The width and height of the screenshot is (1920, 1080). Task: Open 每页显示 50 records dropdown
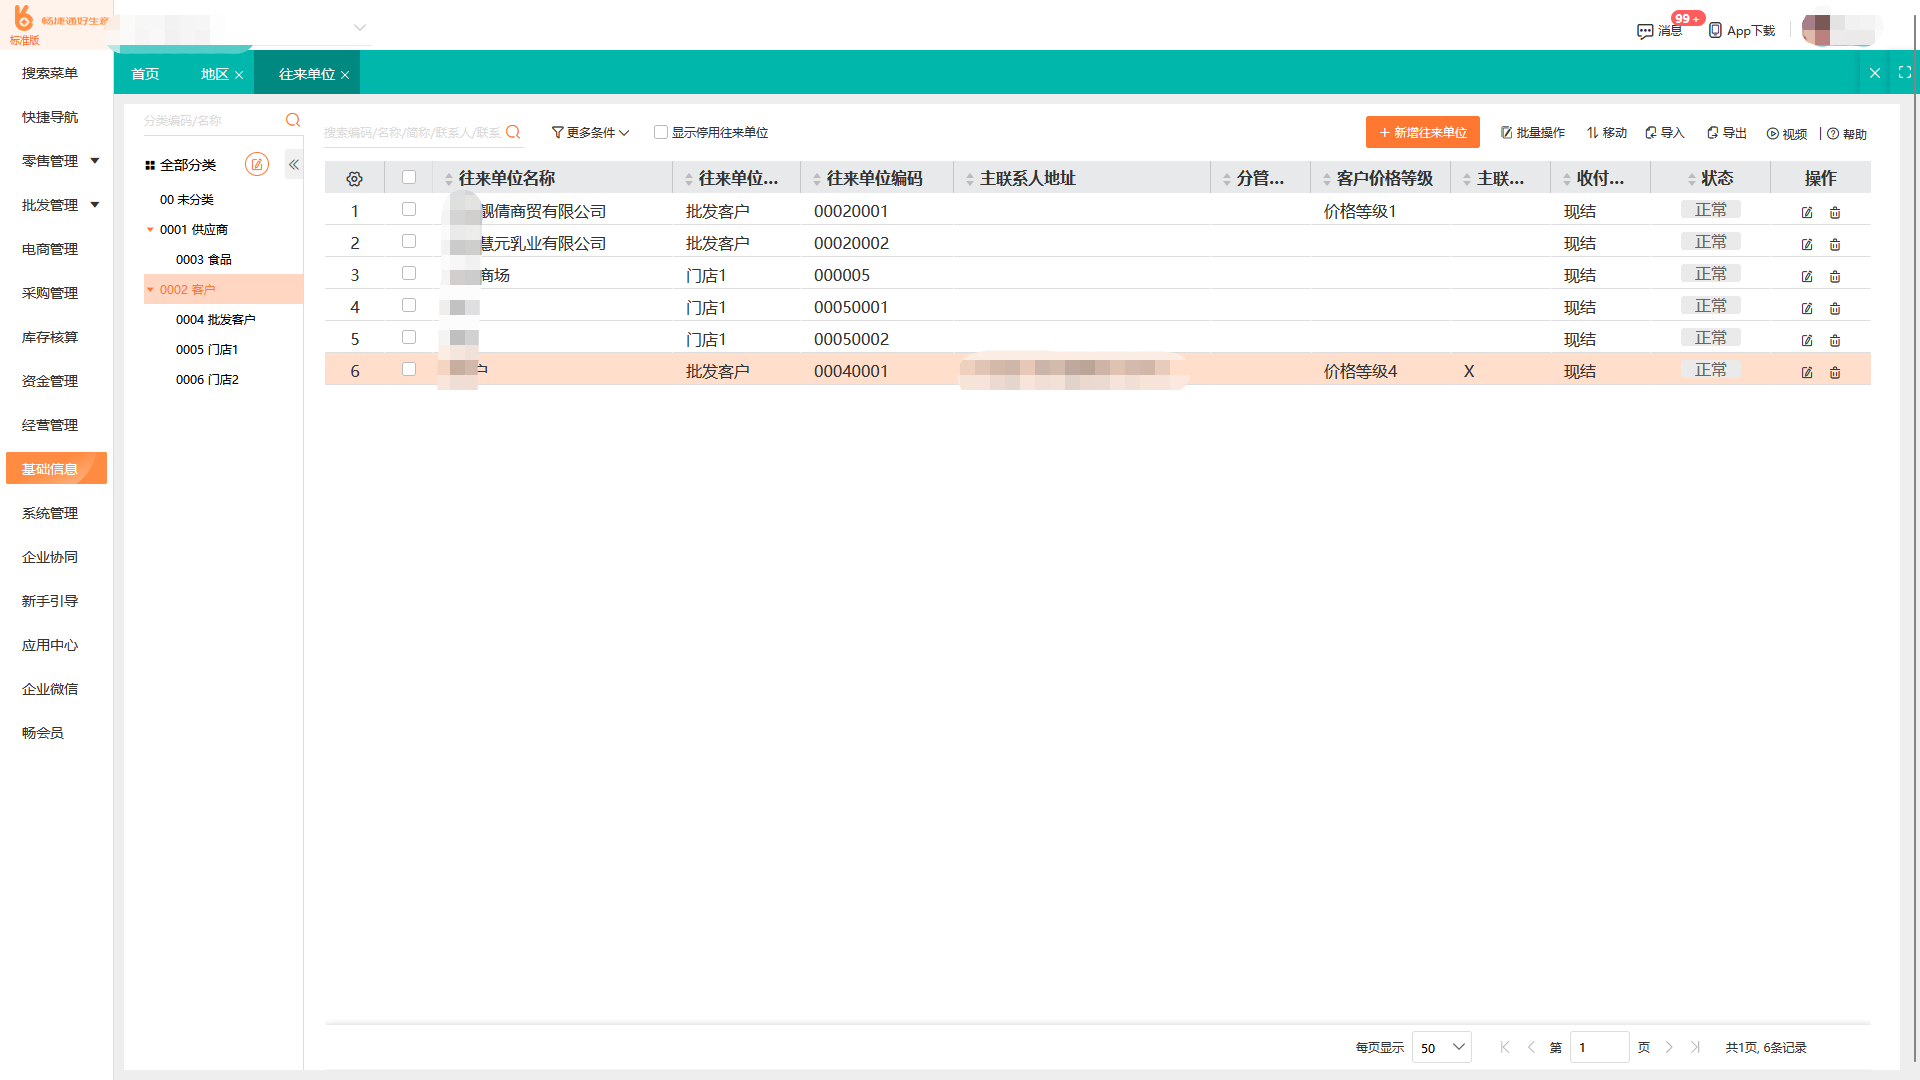pos(1439,1047)
